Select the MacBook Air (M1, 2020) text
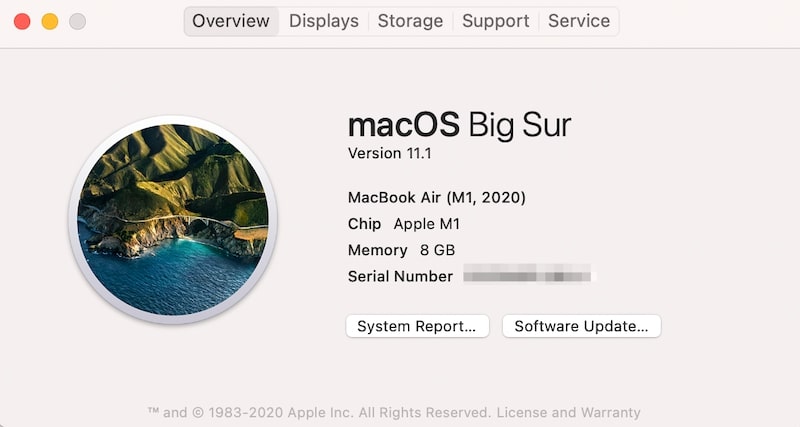This screenshot has height=427, width=800. click(x=437, y=197)
